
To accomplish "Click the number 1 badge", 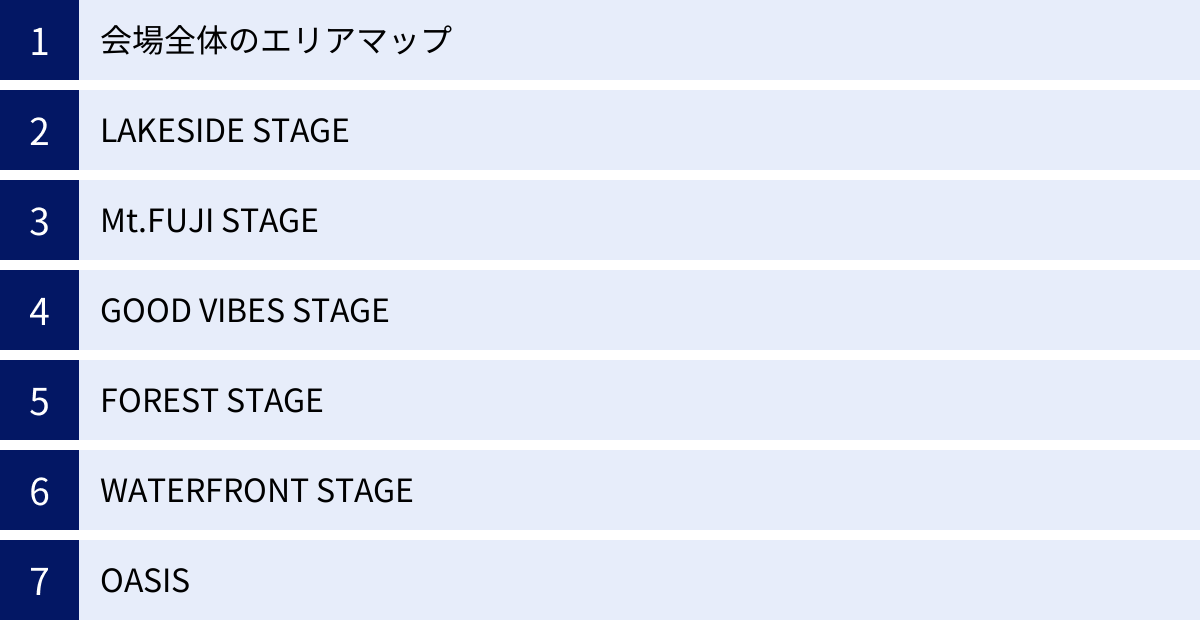I will [x=39, y=41].
